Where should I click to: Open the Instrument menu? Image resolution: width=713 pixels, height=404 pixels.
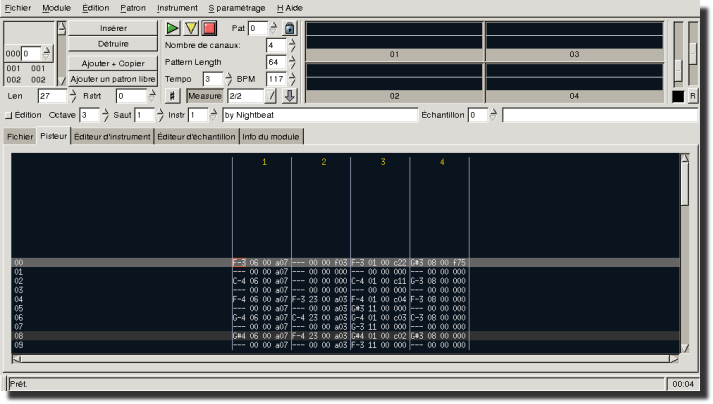coord(177,7)
